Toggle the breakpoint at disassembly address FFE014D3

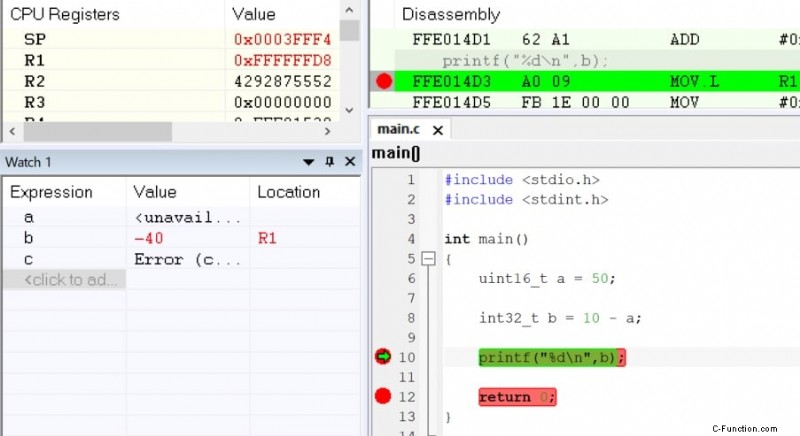383,81
